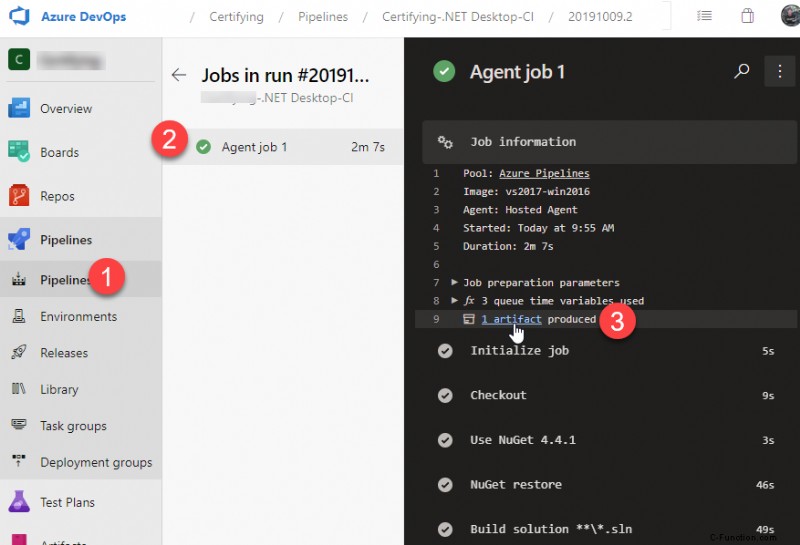Open the shopping bag marketplace icon
The image size is (800, 545).
tap(747, 17)
